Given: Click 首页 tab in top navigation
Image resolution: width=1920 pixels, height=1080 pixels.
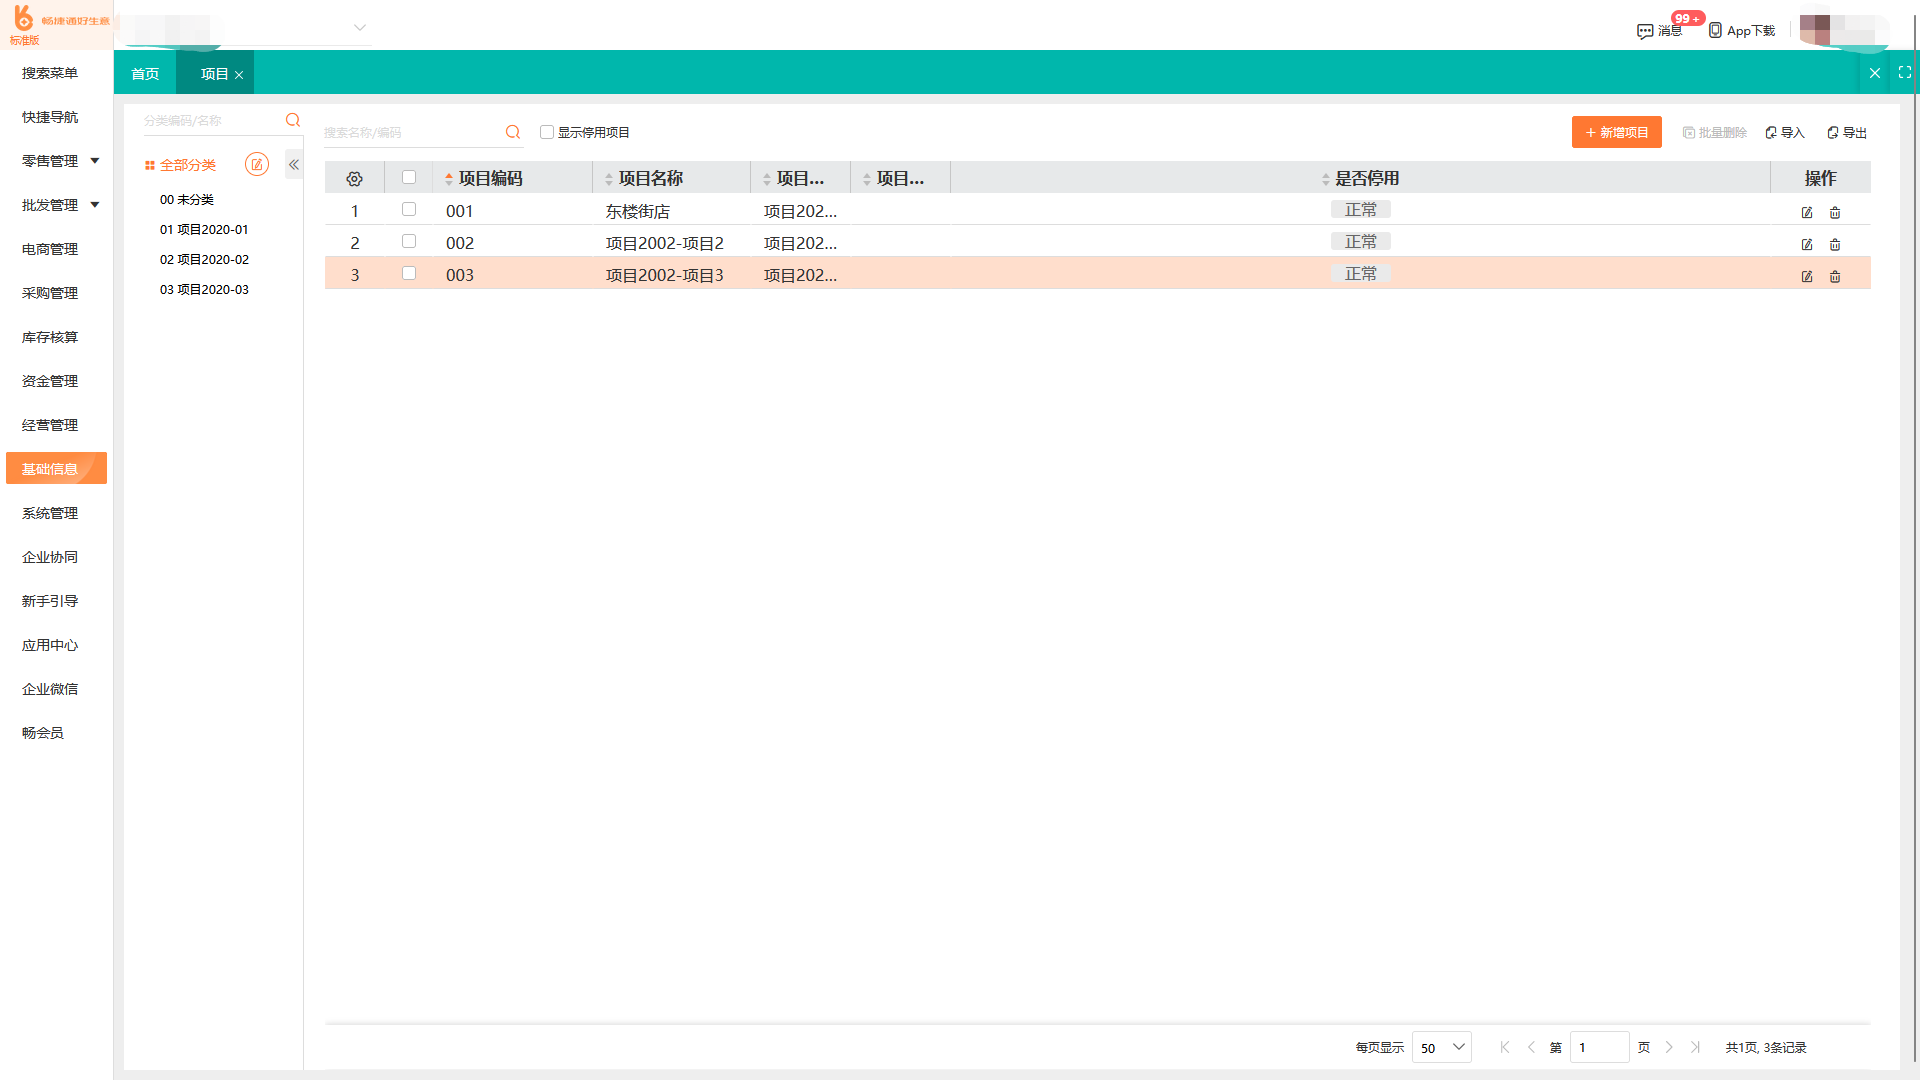Looking at the screenshot, I should (x=145, y=73).
